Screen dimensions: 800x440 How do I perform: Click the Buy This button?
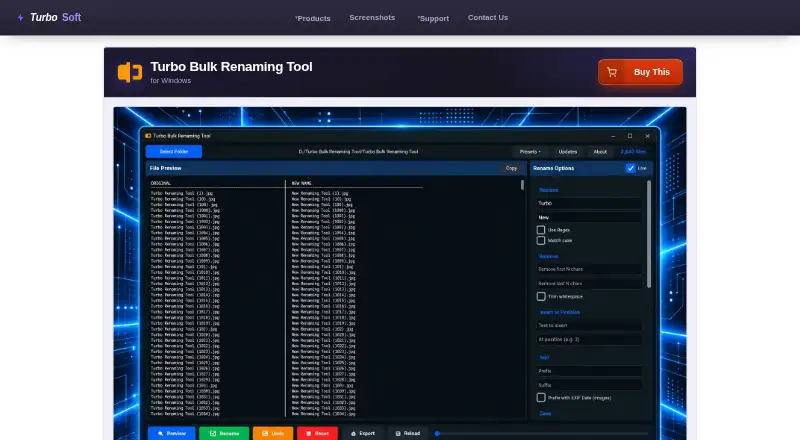640,72
